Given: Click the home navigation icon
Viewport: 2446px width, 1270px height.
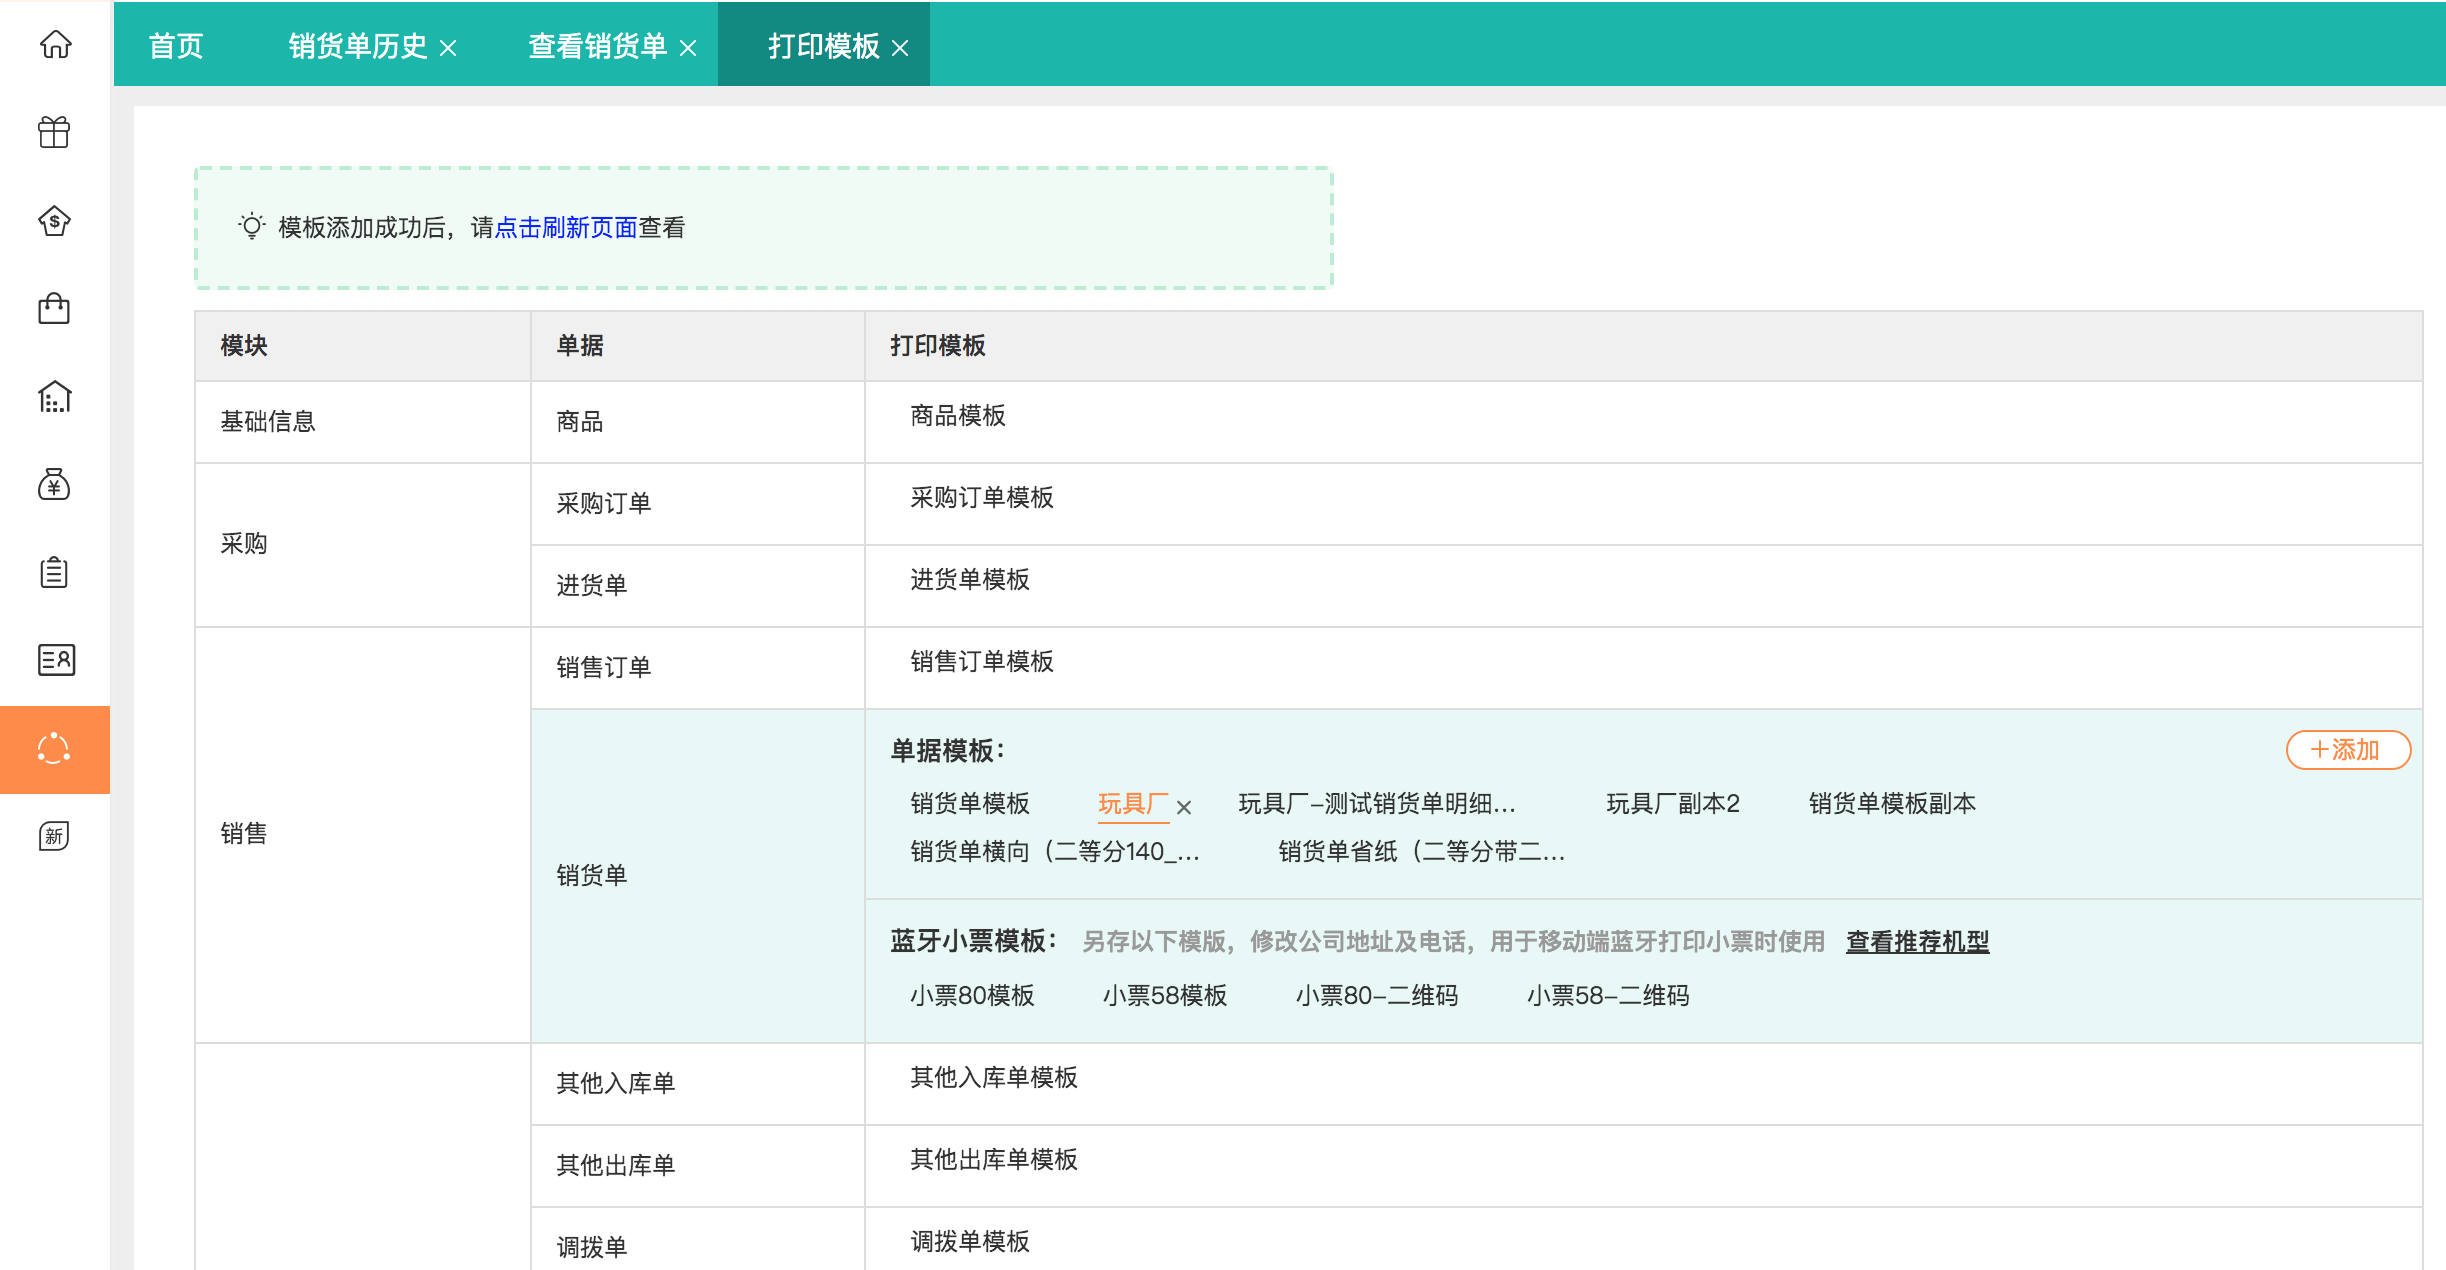Looking at the screenshot, I should 55,44.
